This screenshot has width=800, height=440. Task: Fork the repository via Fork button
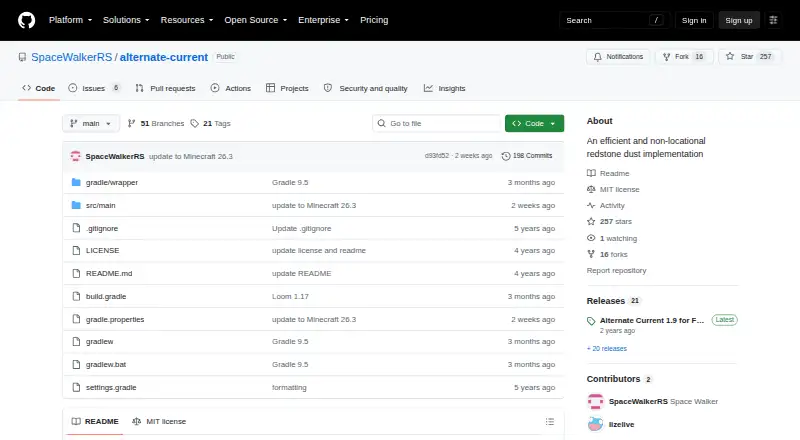[684, 57]
